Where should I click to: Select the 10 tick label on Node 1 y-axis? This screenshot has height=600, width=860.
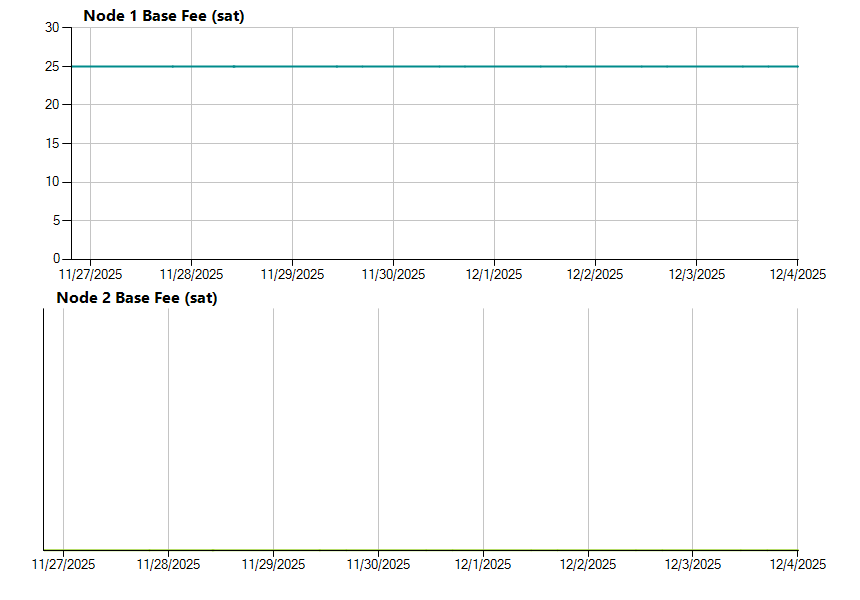[x=52, y=182]
